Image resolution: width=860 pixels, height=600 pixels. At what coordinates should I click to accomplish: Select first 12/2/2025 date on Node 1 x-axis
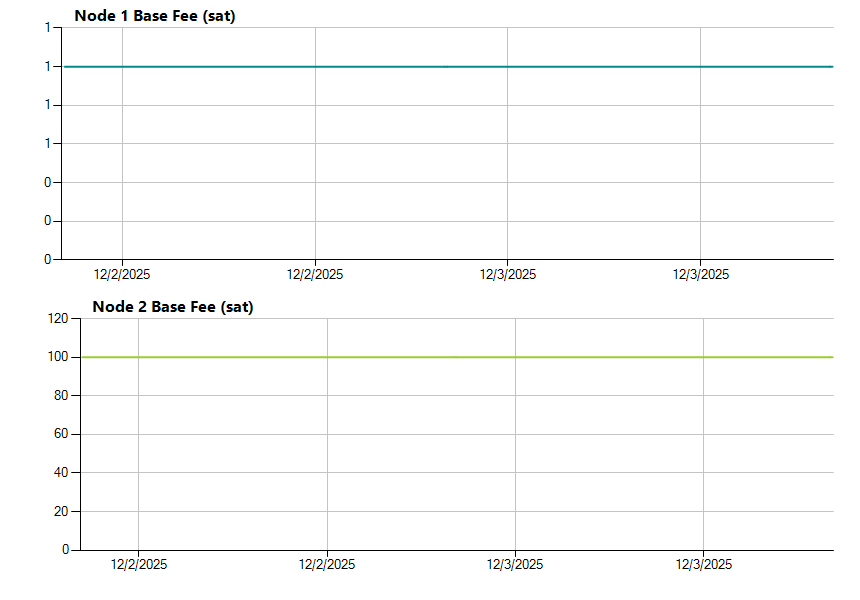[x=122, y=275]
